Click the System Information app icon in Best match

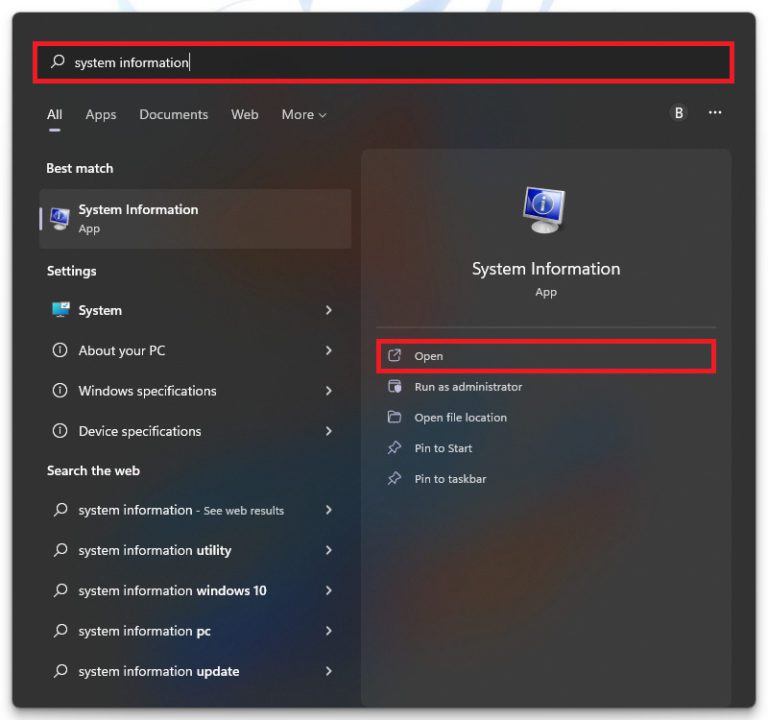tap(60, 218)
